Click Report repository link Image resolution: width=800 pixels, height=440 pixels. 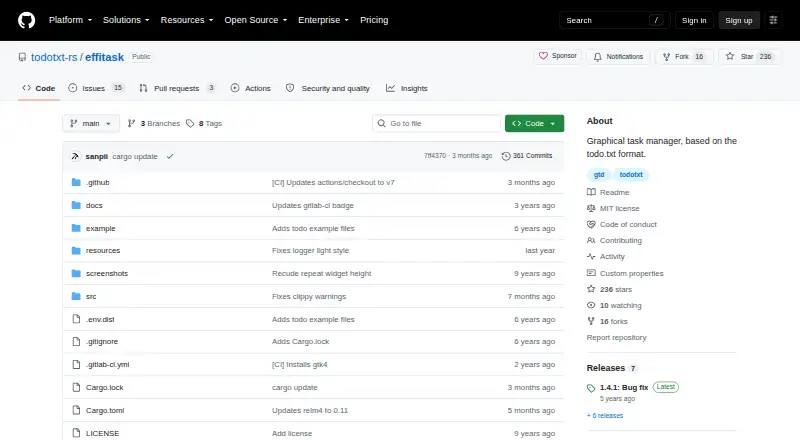(x=616, y=337)
